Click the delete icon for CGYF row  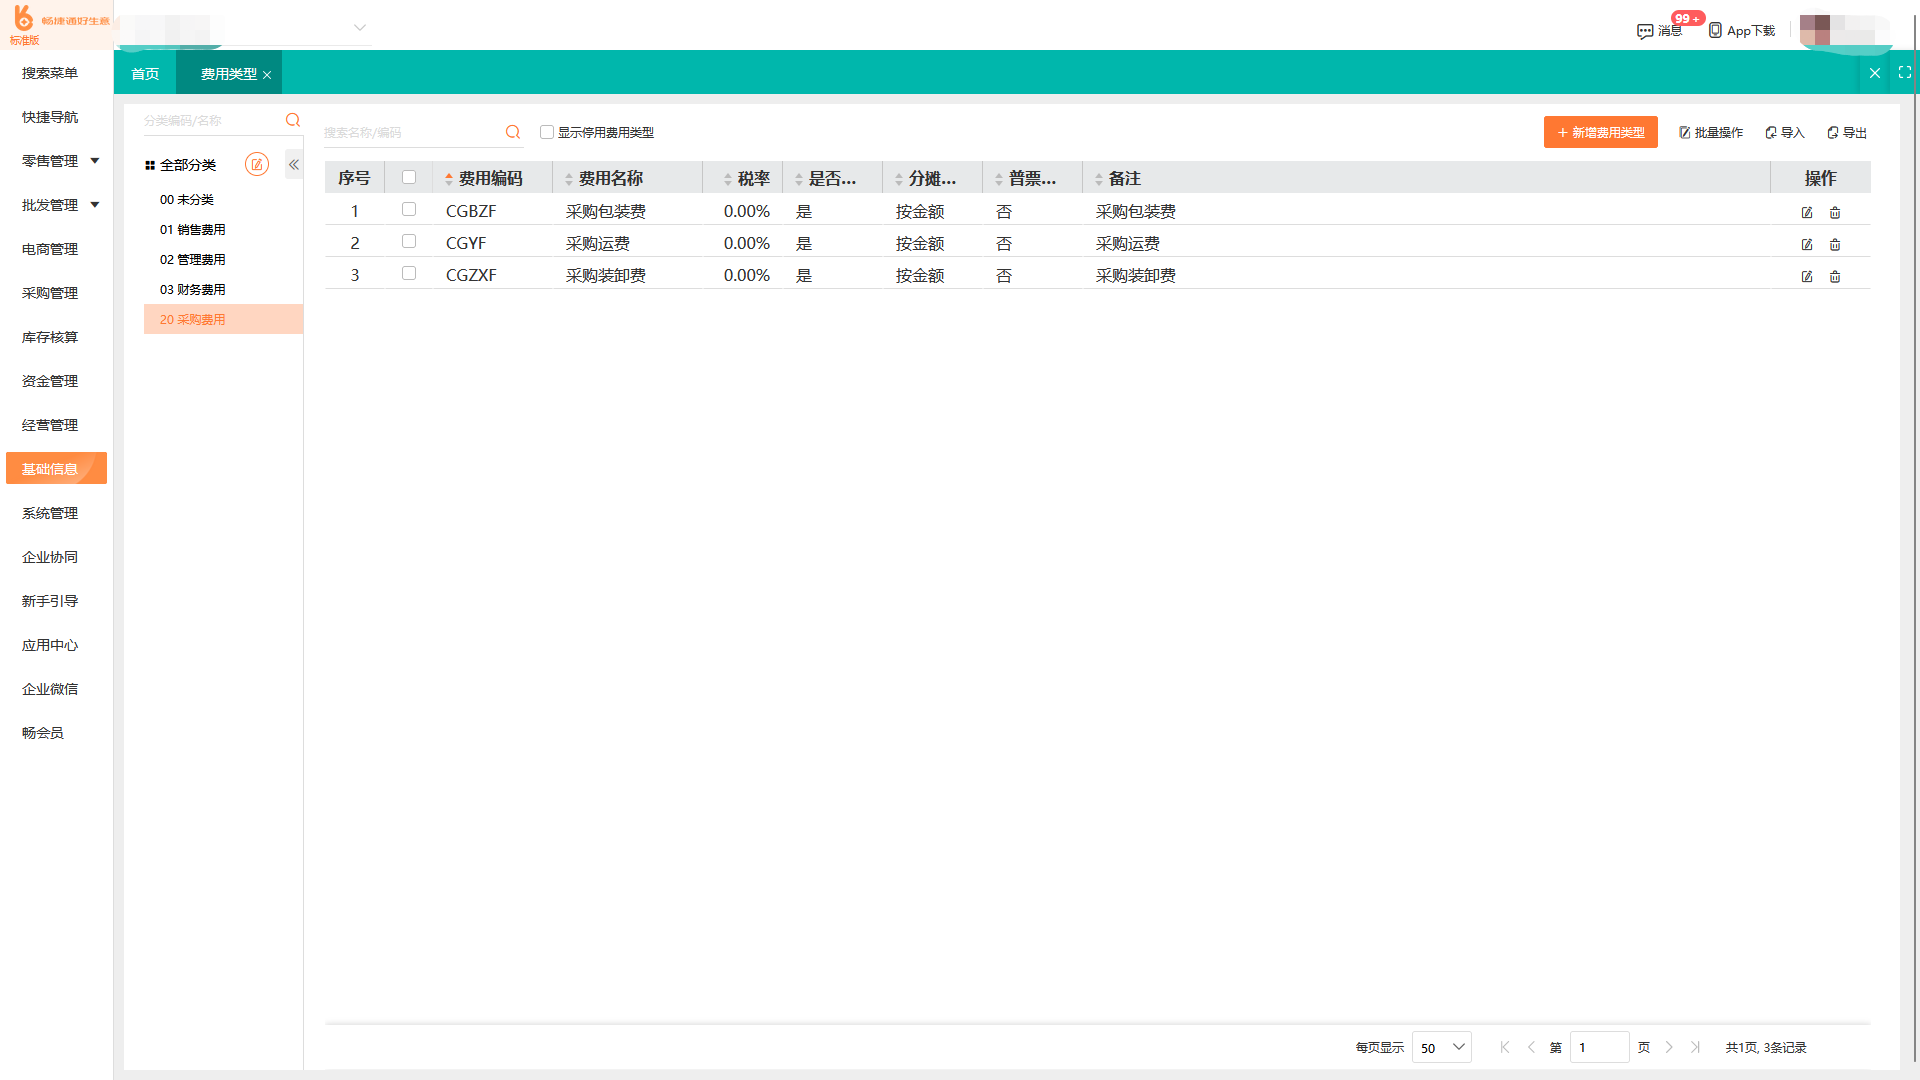(1836, 243)
